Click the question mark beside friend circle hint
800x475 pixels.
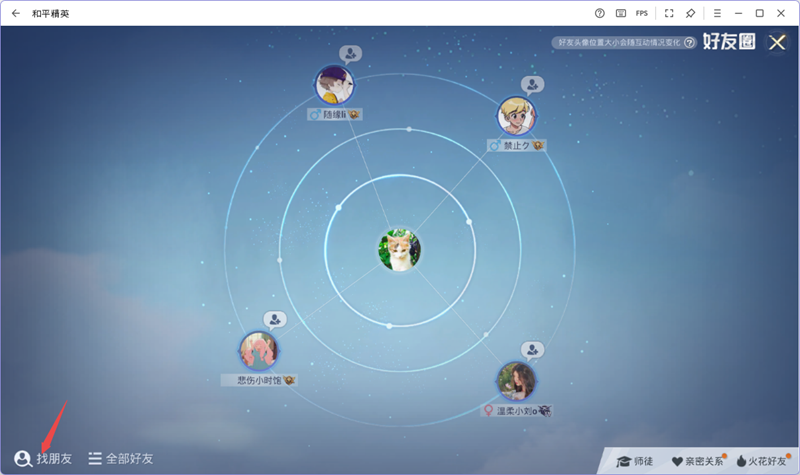point(689,43)
